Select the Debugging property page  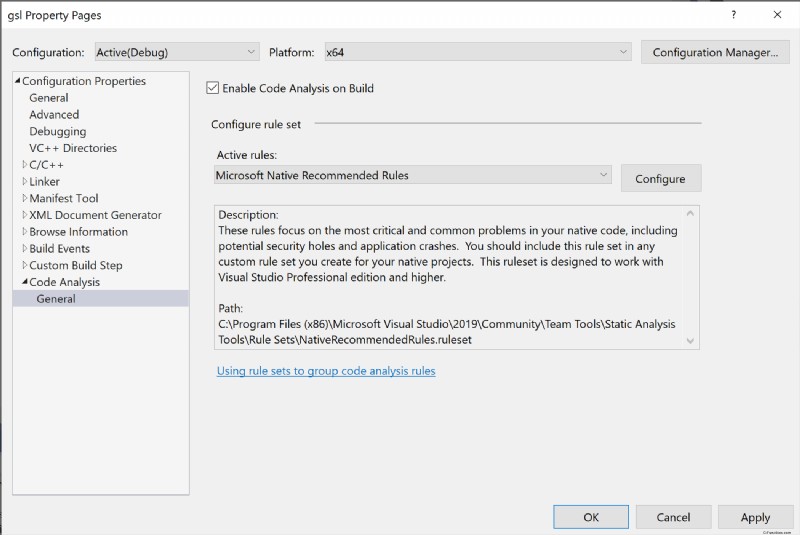coord(57,131)
